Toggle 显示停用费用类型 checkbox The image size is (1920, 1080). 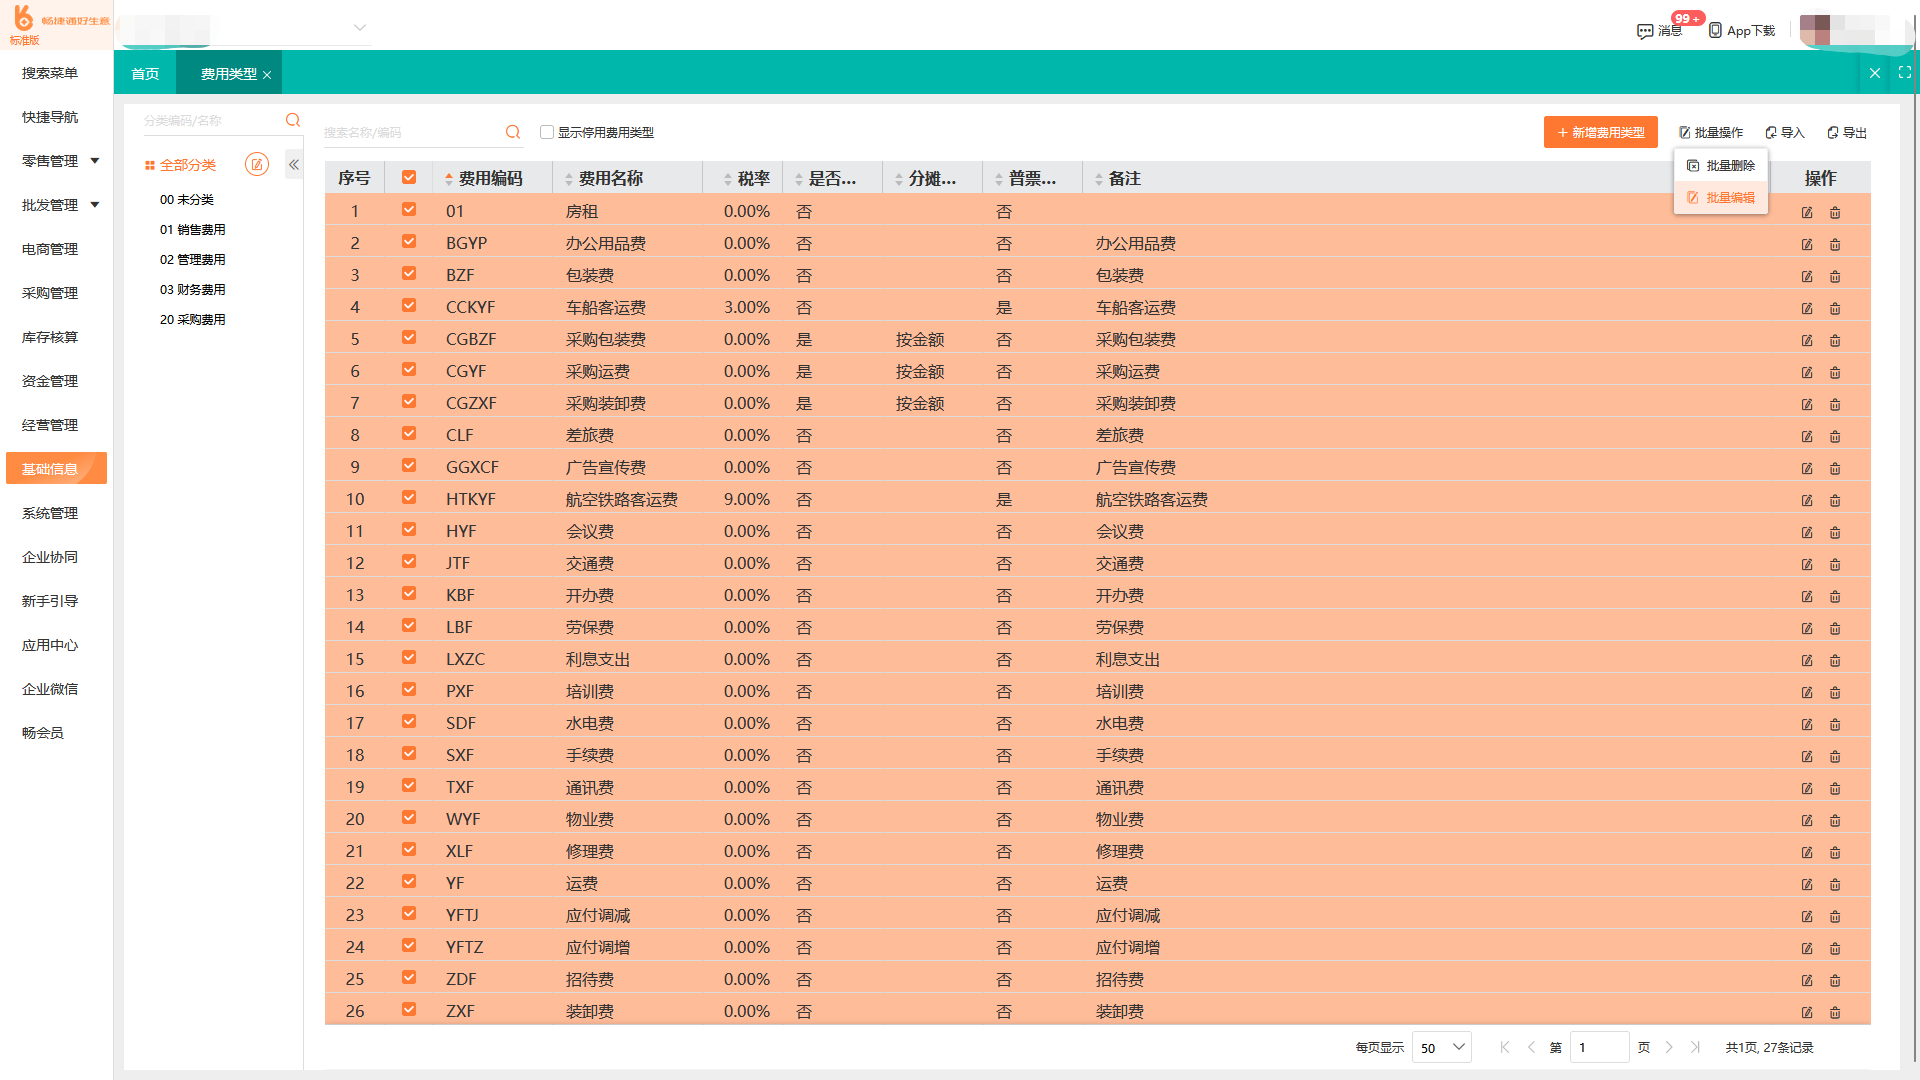tap(545, 131)
